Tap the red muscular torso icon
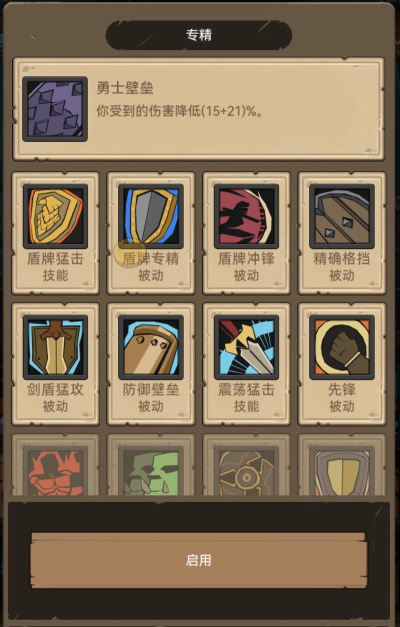Screen dimensions: 400x627 click(55, 471)
